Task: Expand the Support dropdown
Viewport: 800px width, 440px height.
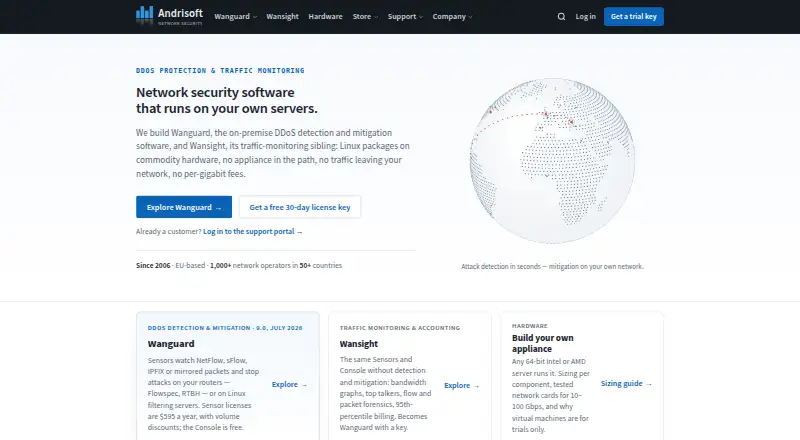Action: tap(405, 16)
